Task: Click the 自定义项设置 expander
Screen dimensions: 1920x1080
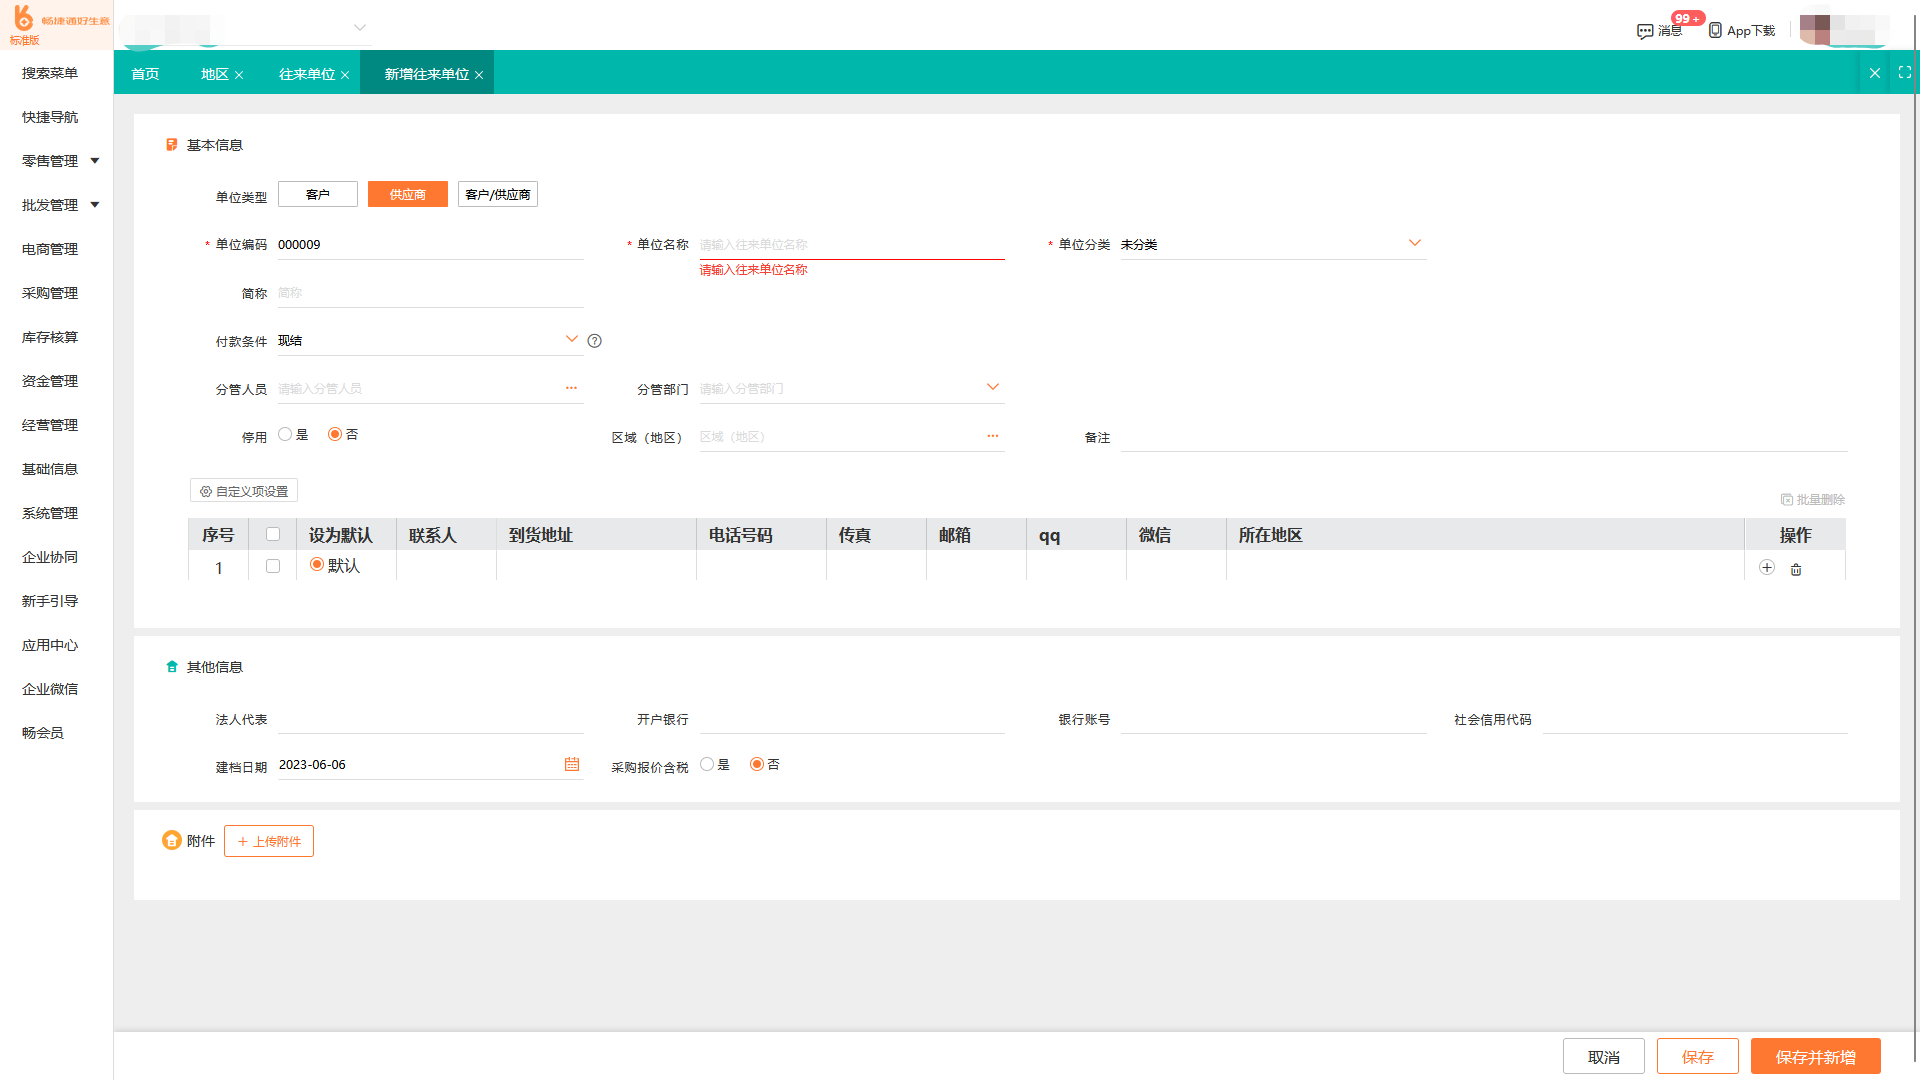Action: click(245, 491)
